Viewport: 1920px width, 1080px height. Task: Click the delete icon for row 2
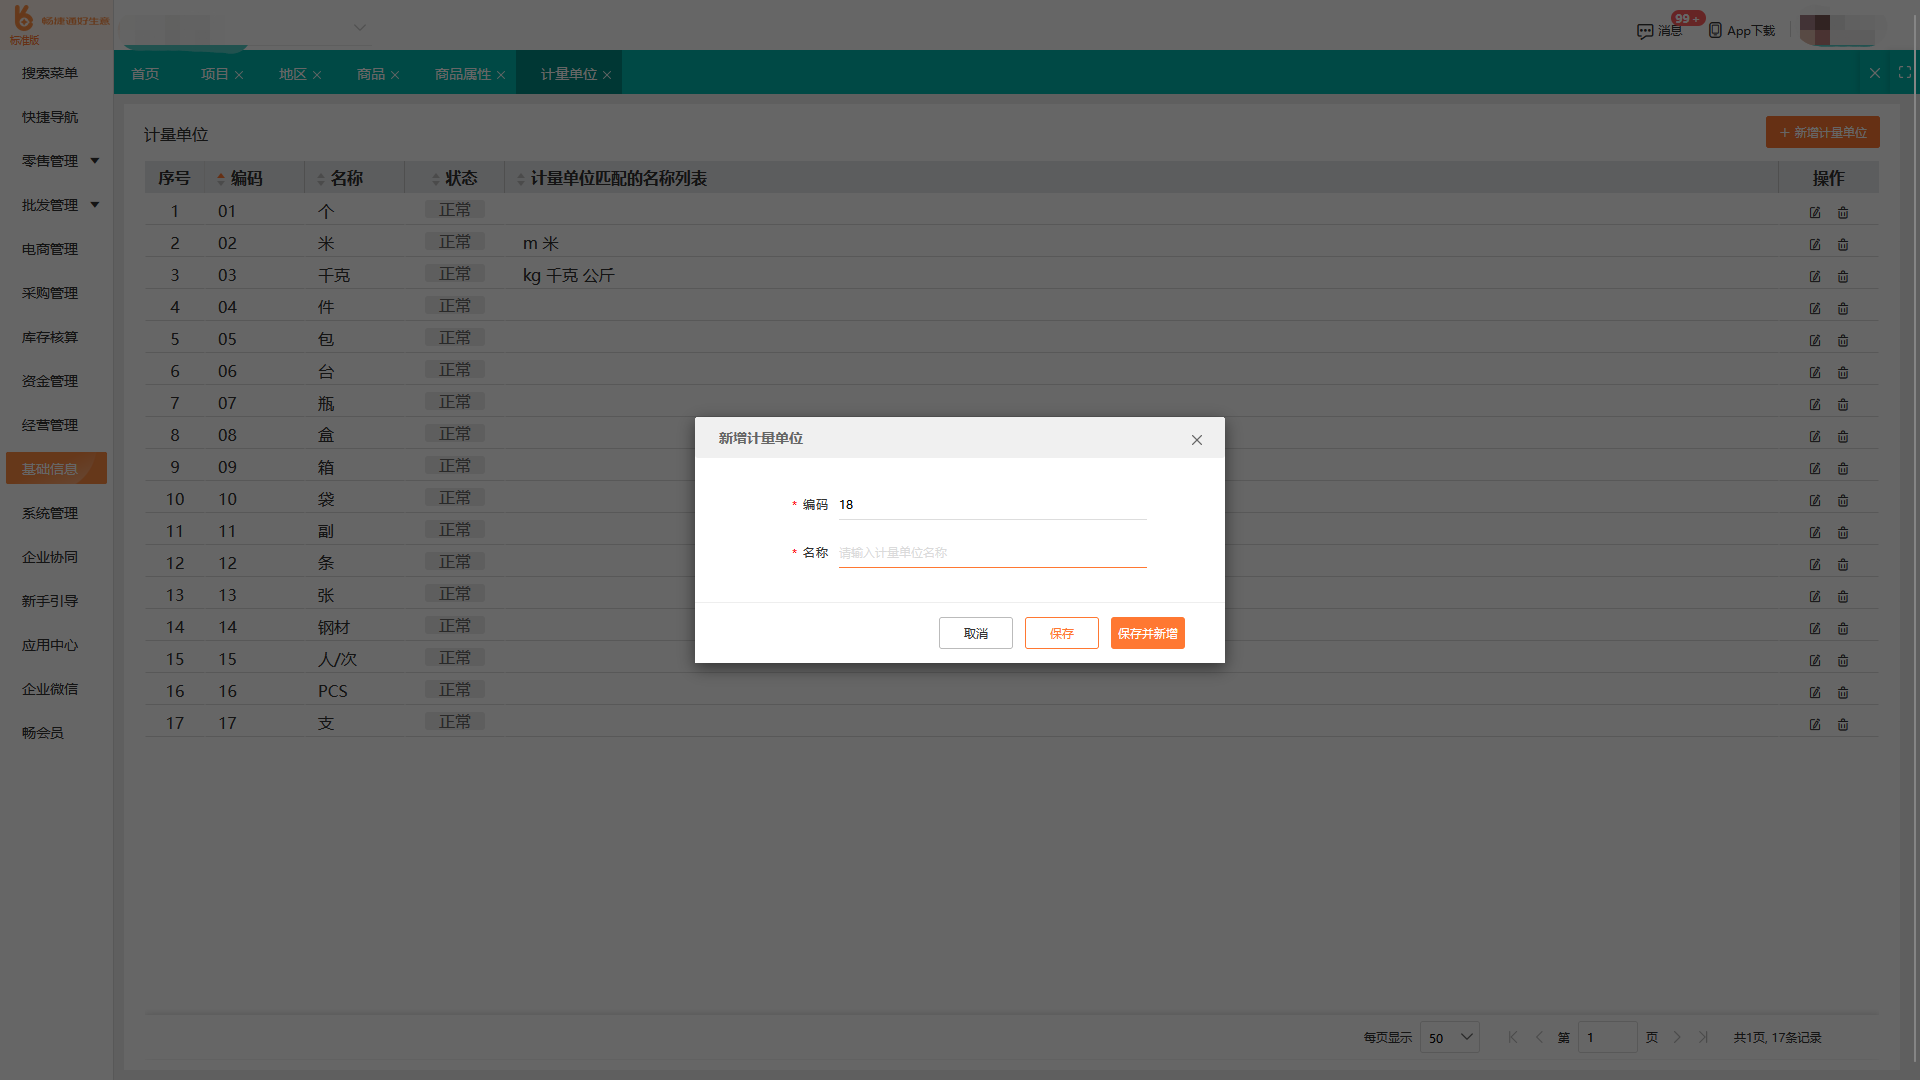pos(1844,244)
